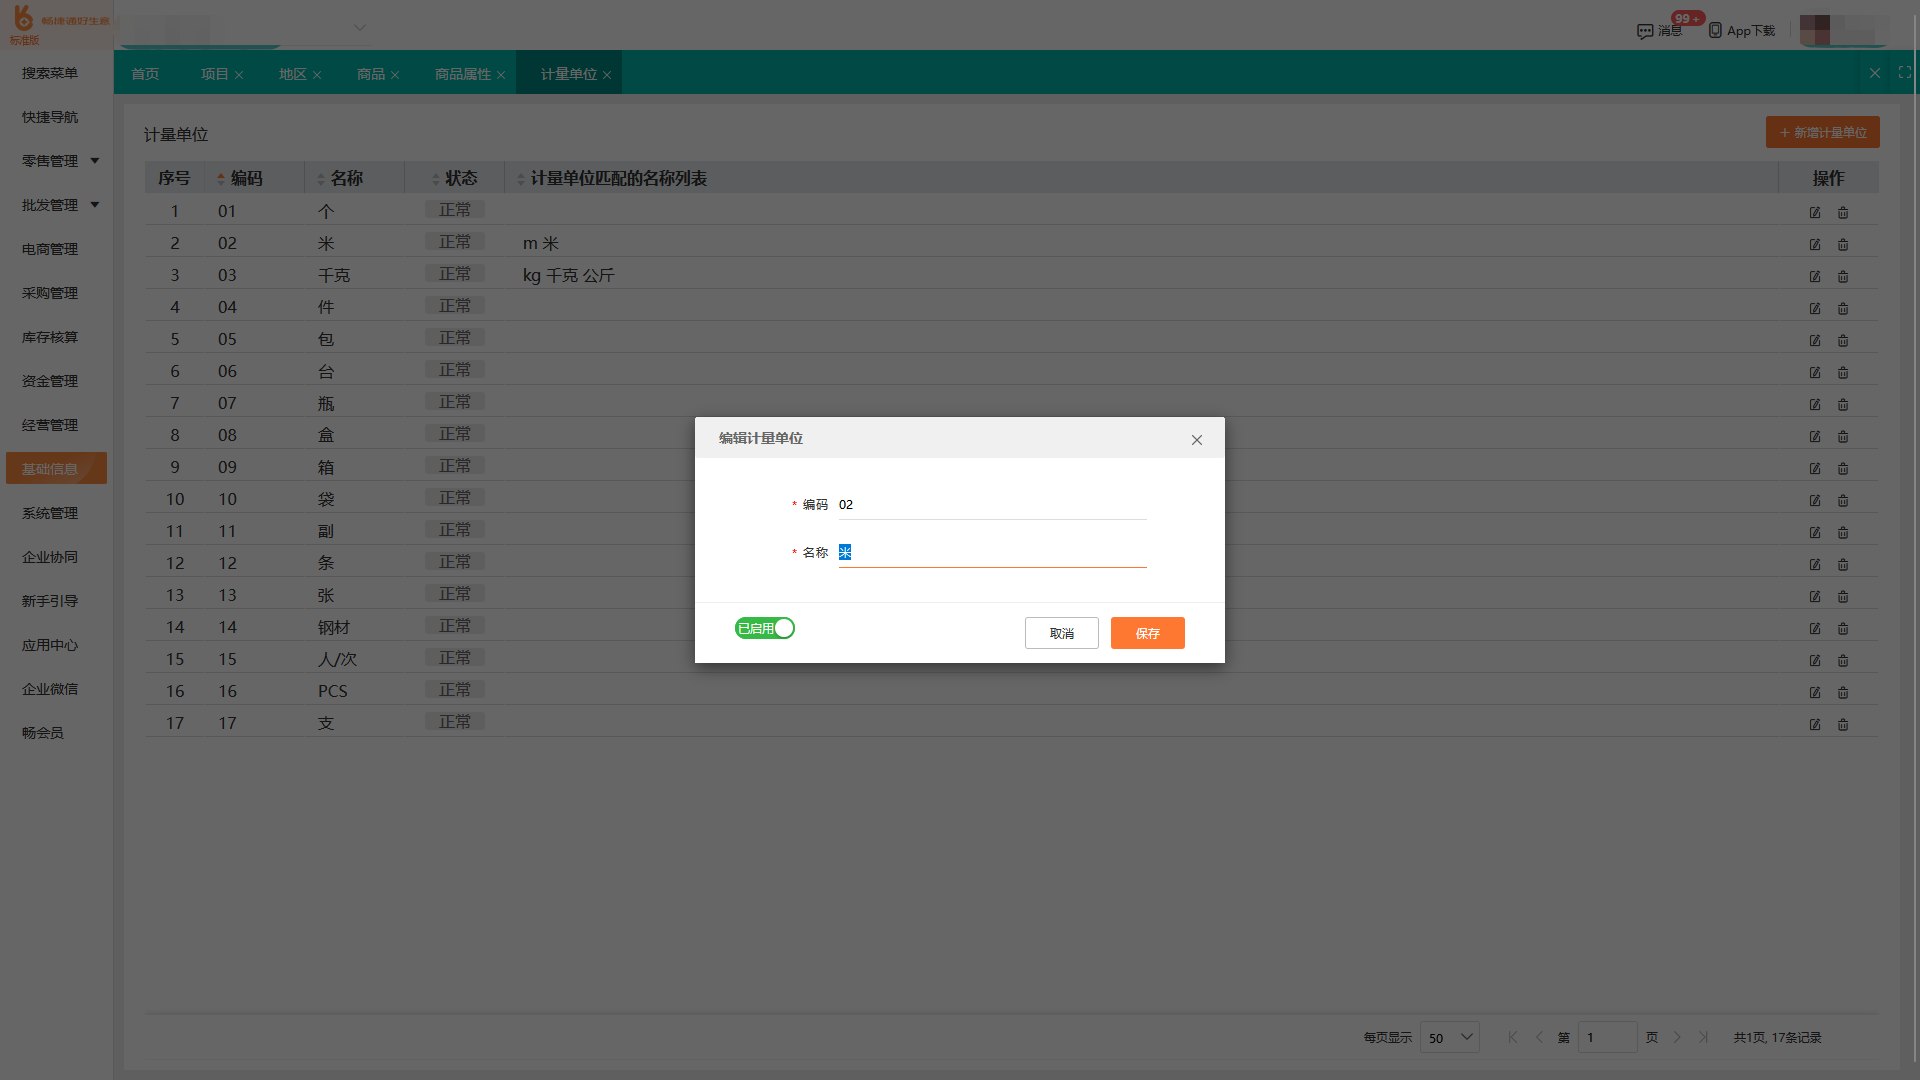Click the delete icon for row 14 钢材
1920x1080 pixels.
pos(1844,628)
